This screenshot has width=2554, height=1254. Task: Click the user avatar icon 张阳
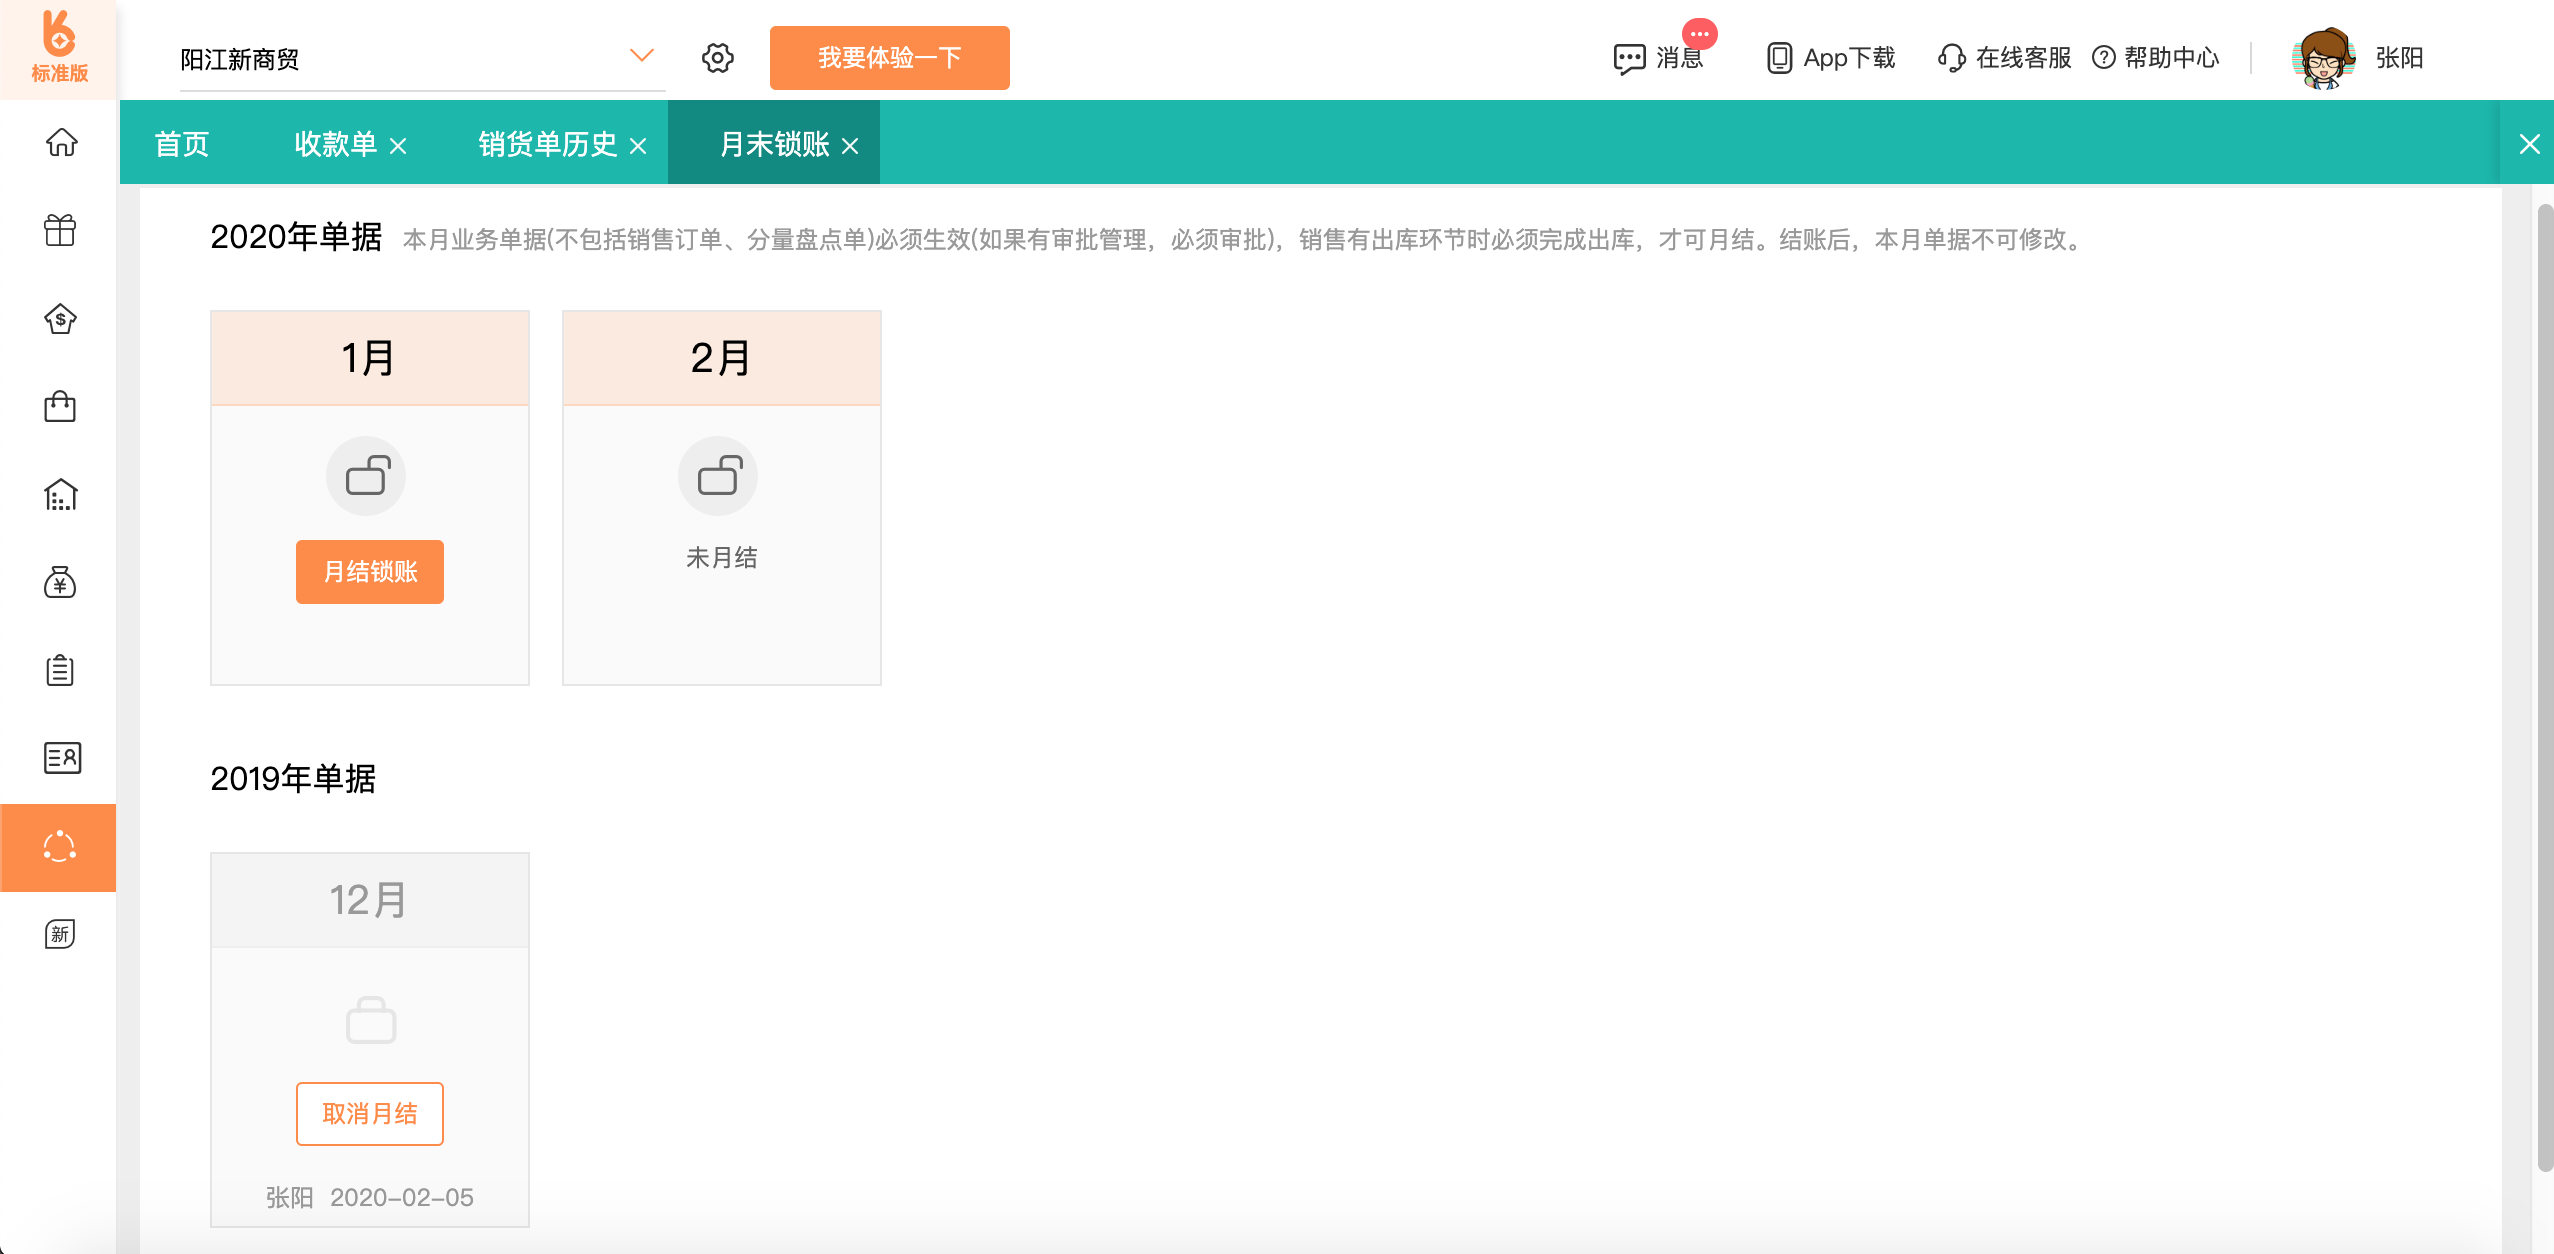(2319, 57)
